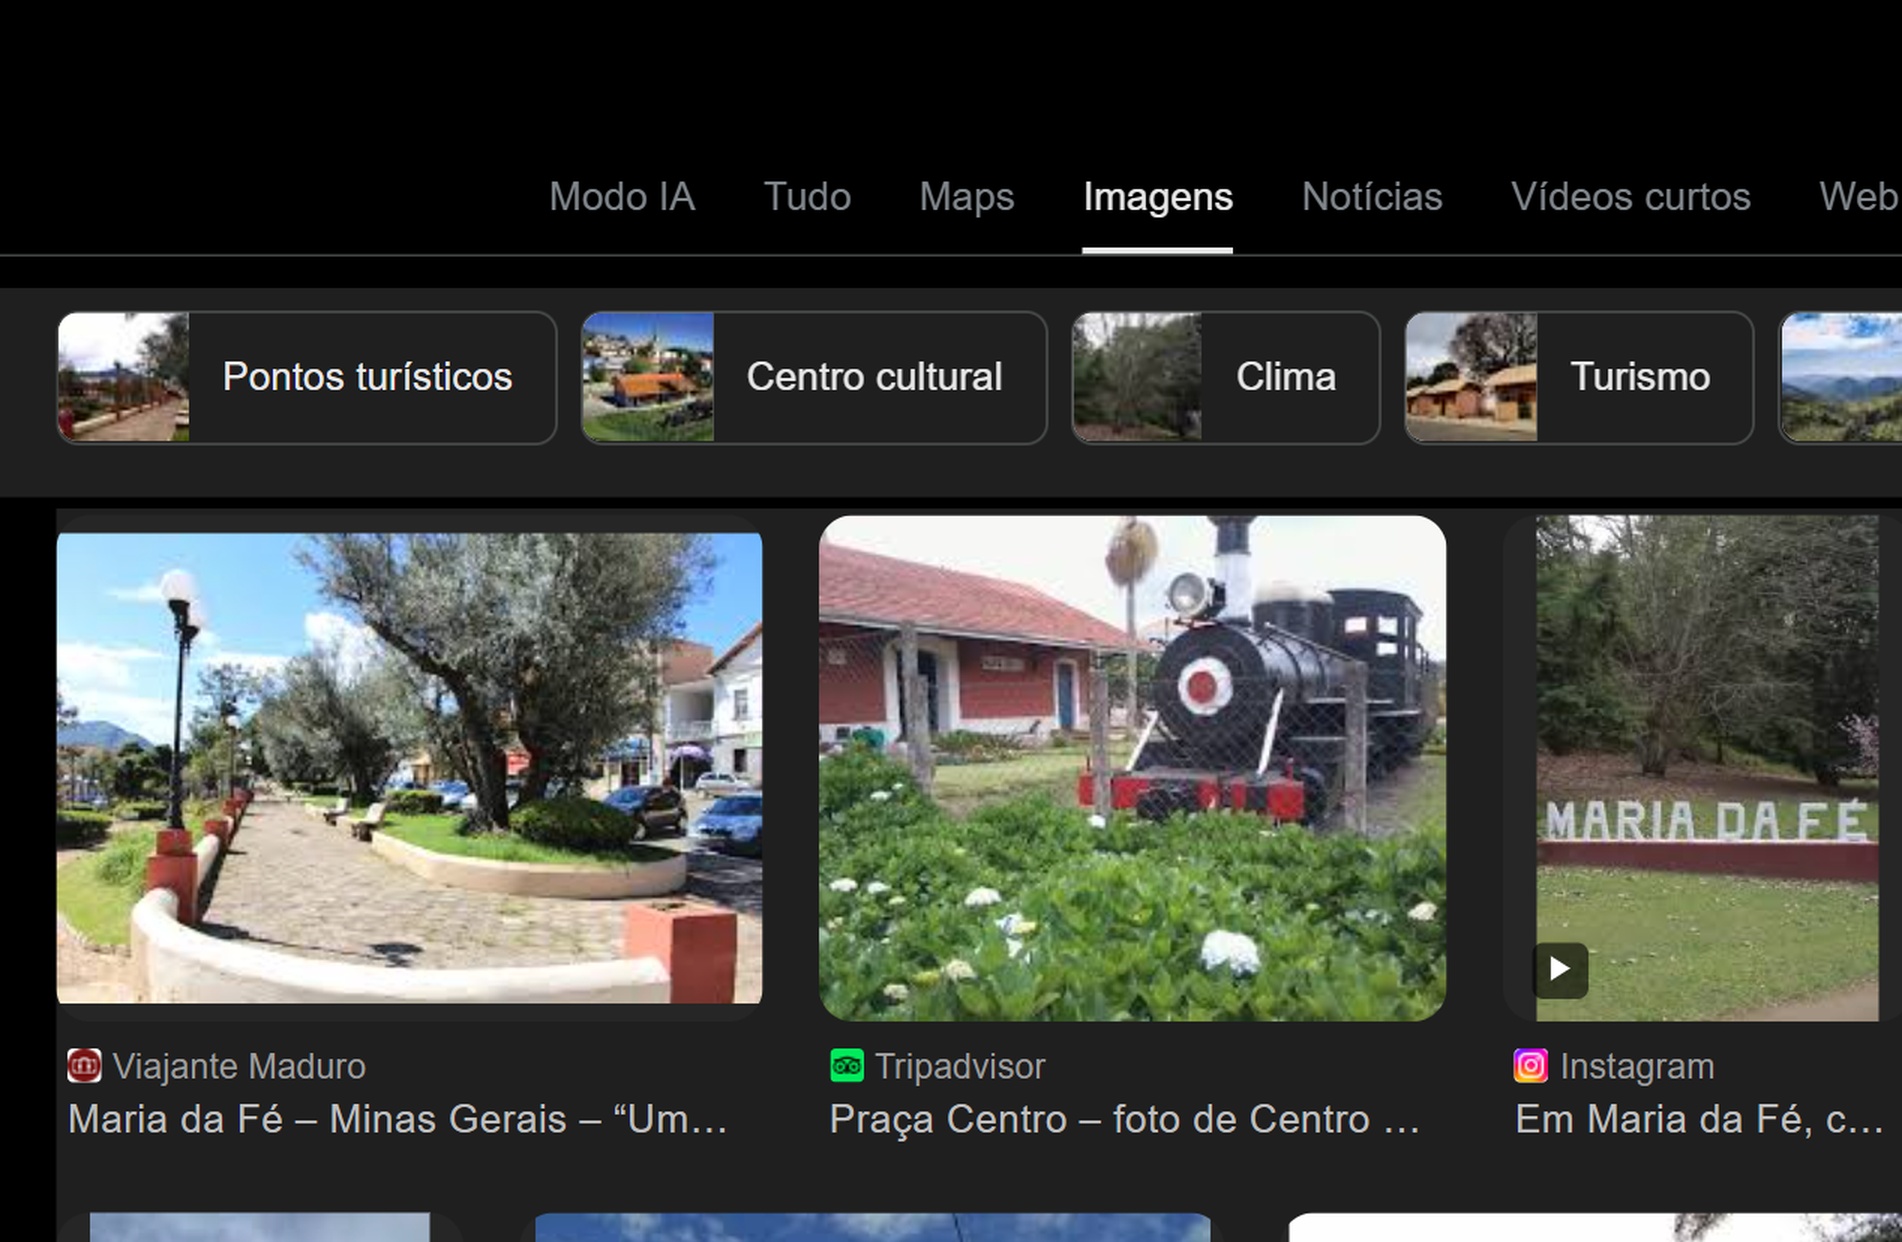This screenshot has height=1242, width=1902.
Task: Click the Viajante Maduro site favicon
Action: (x=84, y=1066)
